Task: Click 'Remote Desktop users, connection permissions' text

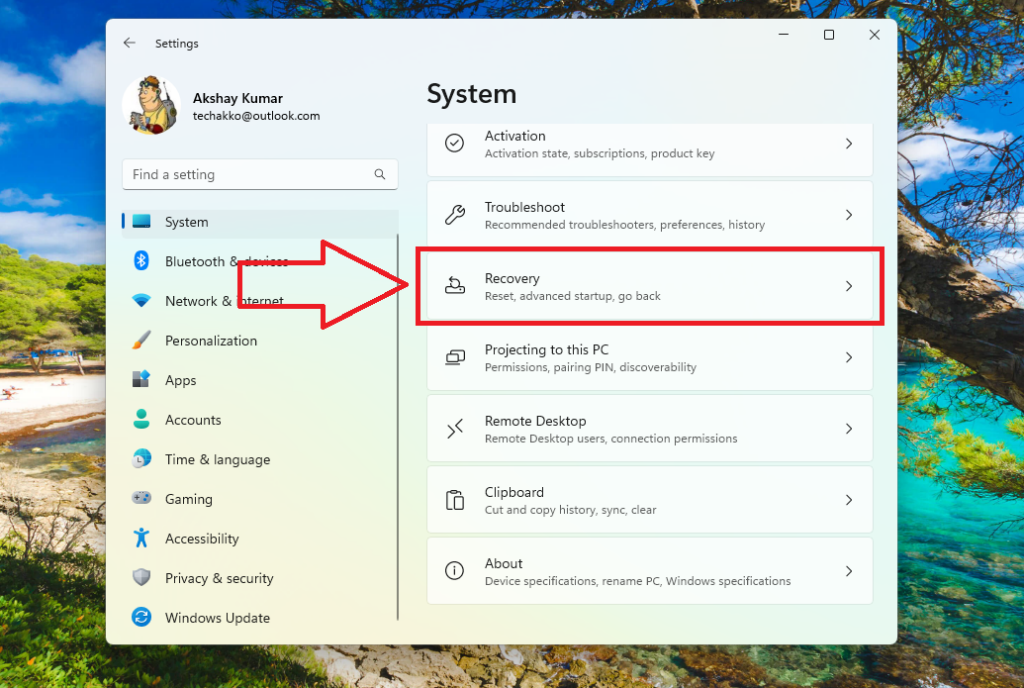Action: [611, 439]
